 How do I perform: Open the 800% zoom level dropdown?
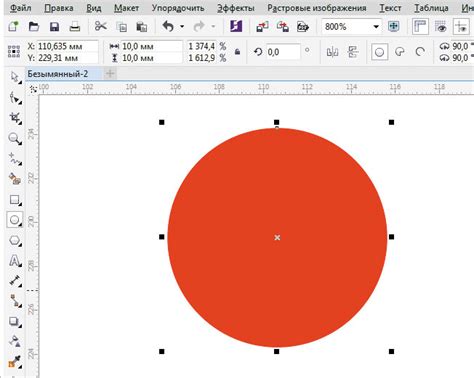[376, 26]
